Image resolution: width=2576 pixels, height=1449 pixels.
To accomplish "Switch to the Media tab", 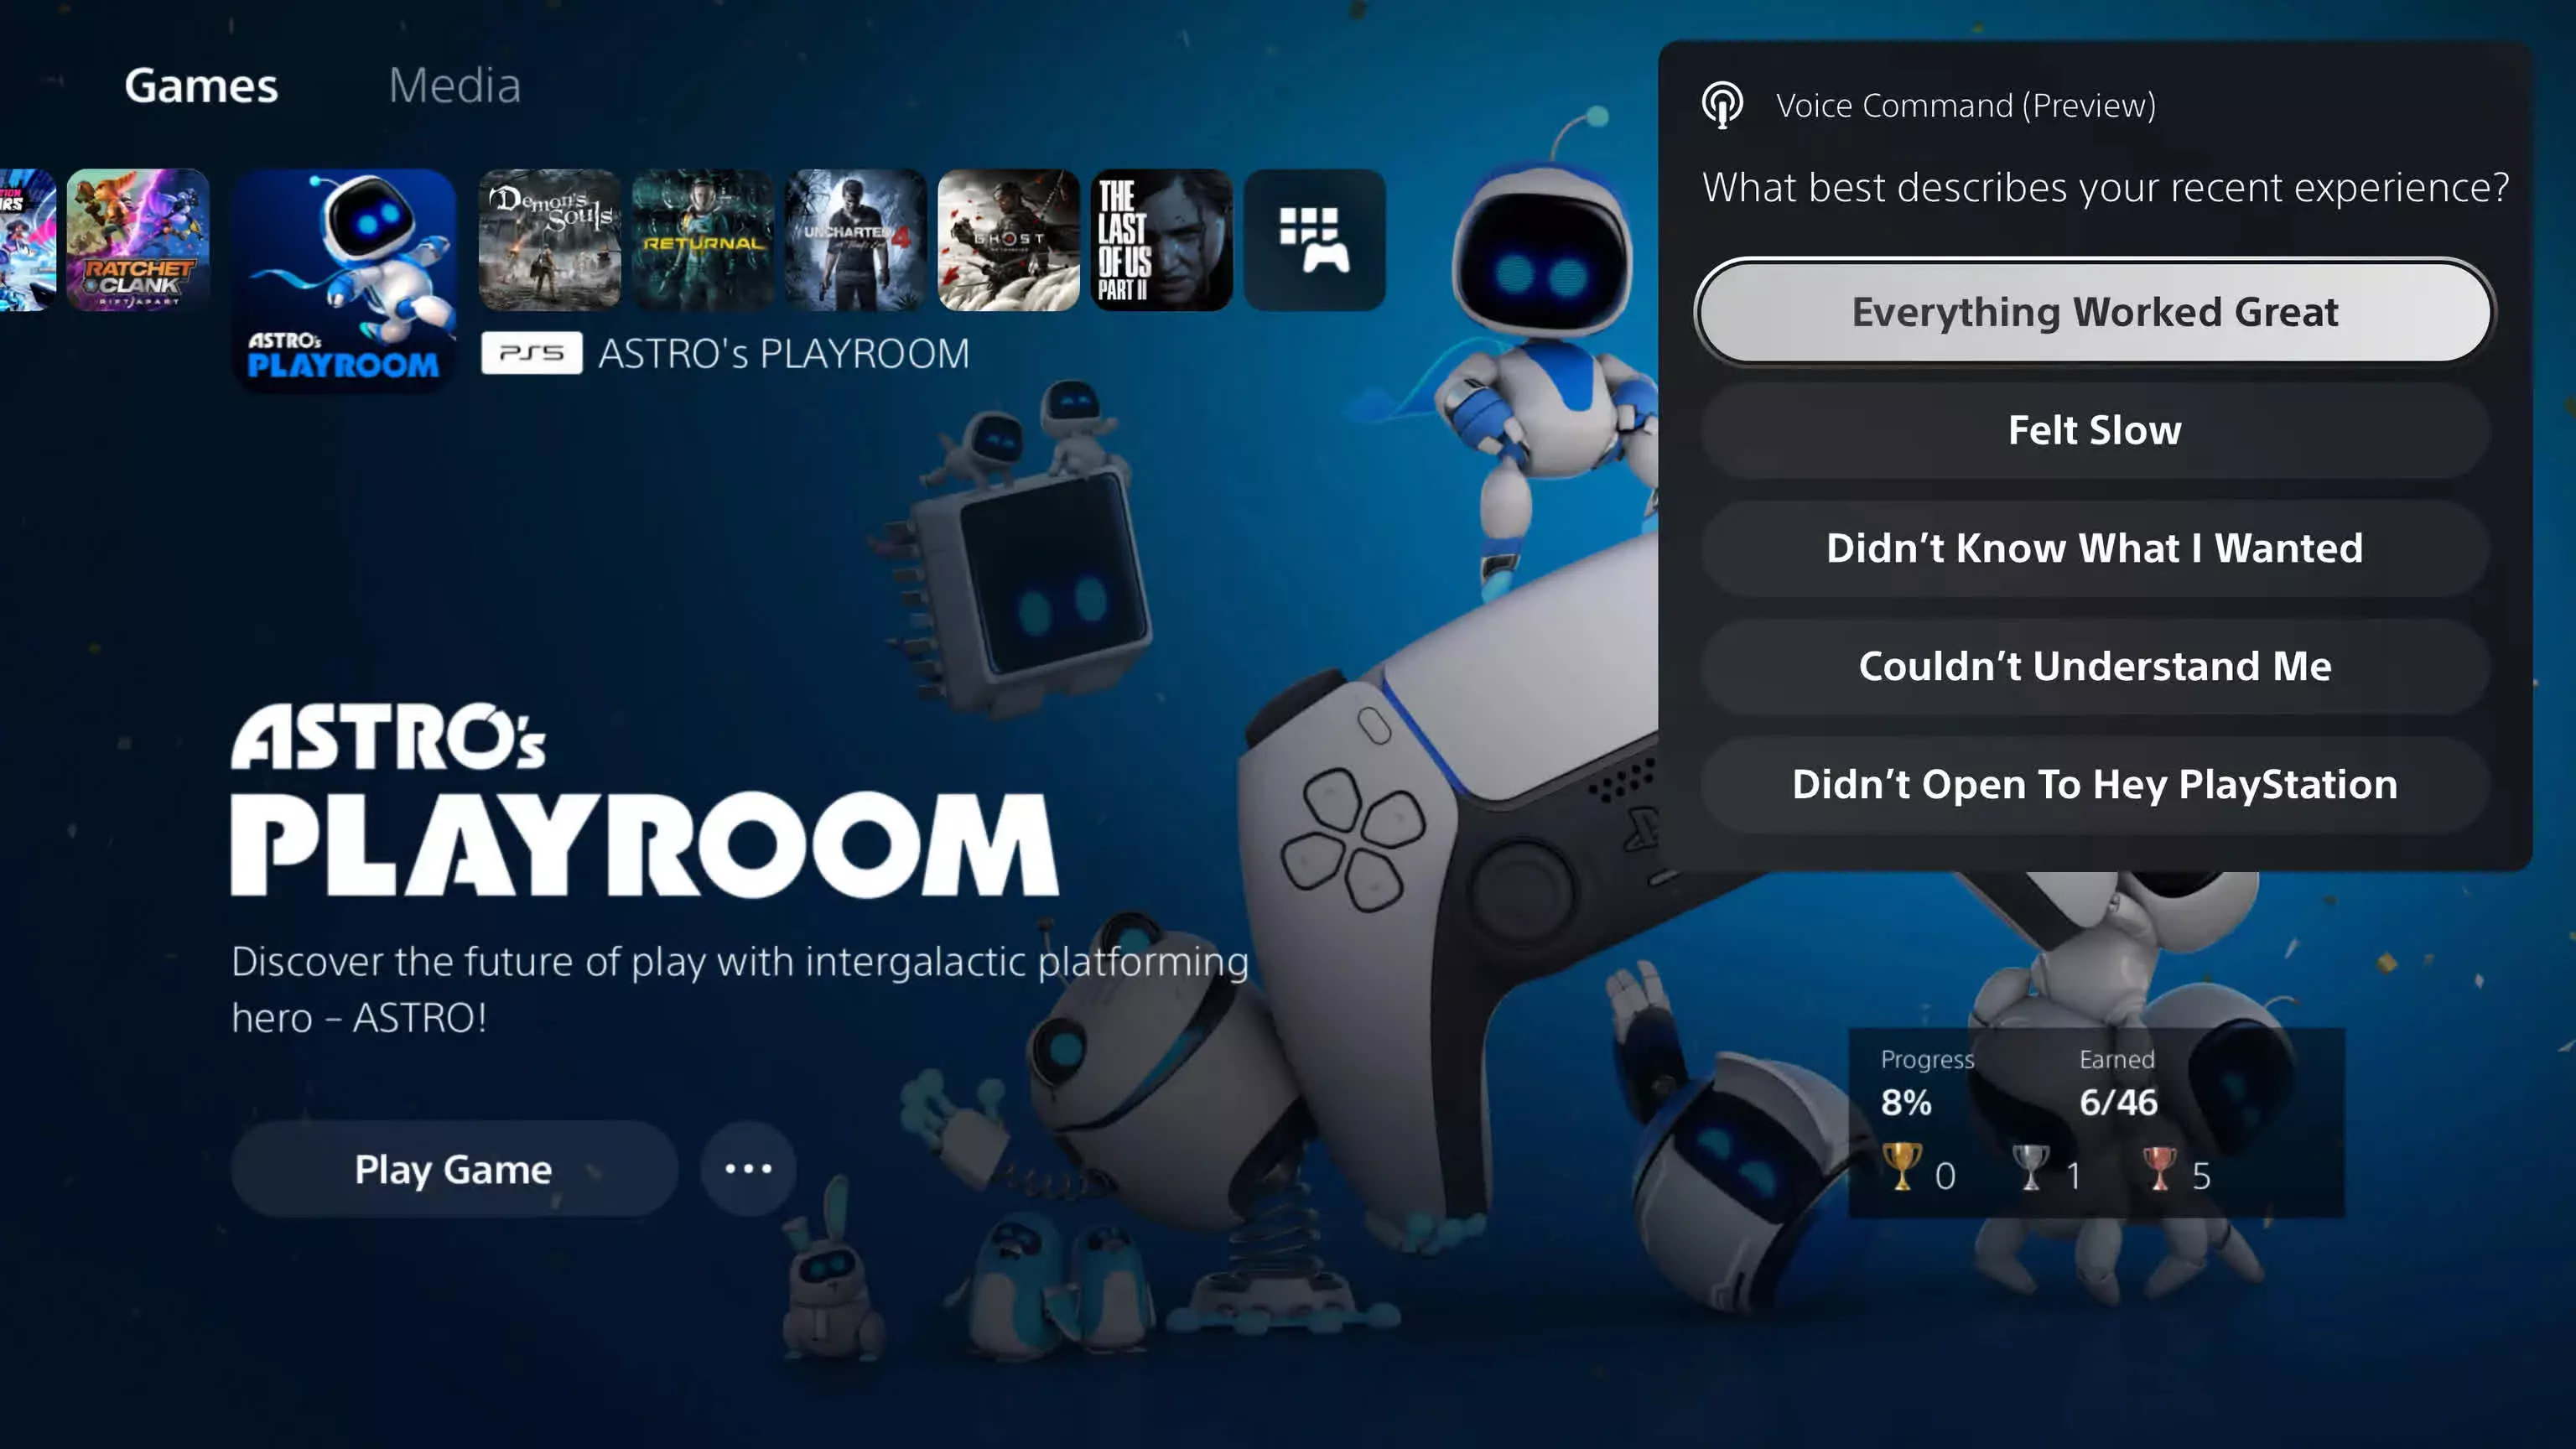I will (456, 85).
